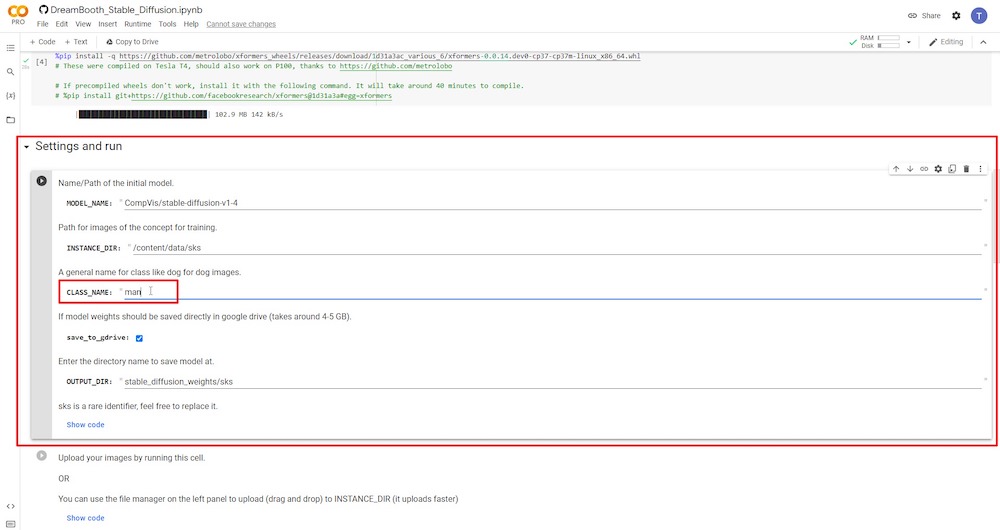Click the Cannot save changes link
This screenshot has height=530, width=1000.
point(241,24)
